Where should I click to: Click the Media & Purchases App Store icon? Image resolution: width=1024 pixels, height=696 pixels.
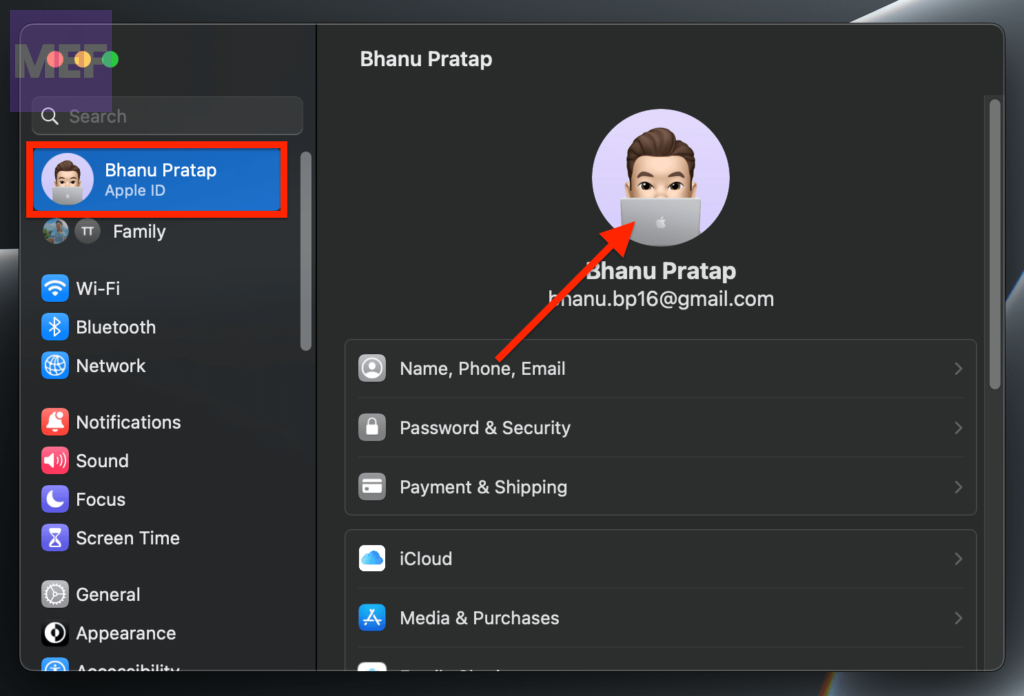click(372, 618)
